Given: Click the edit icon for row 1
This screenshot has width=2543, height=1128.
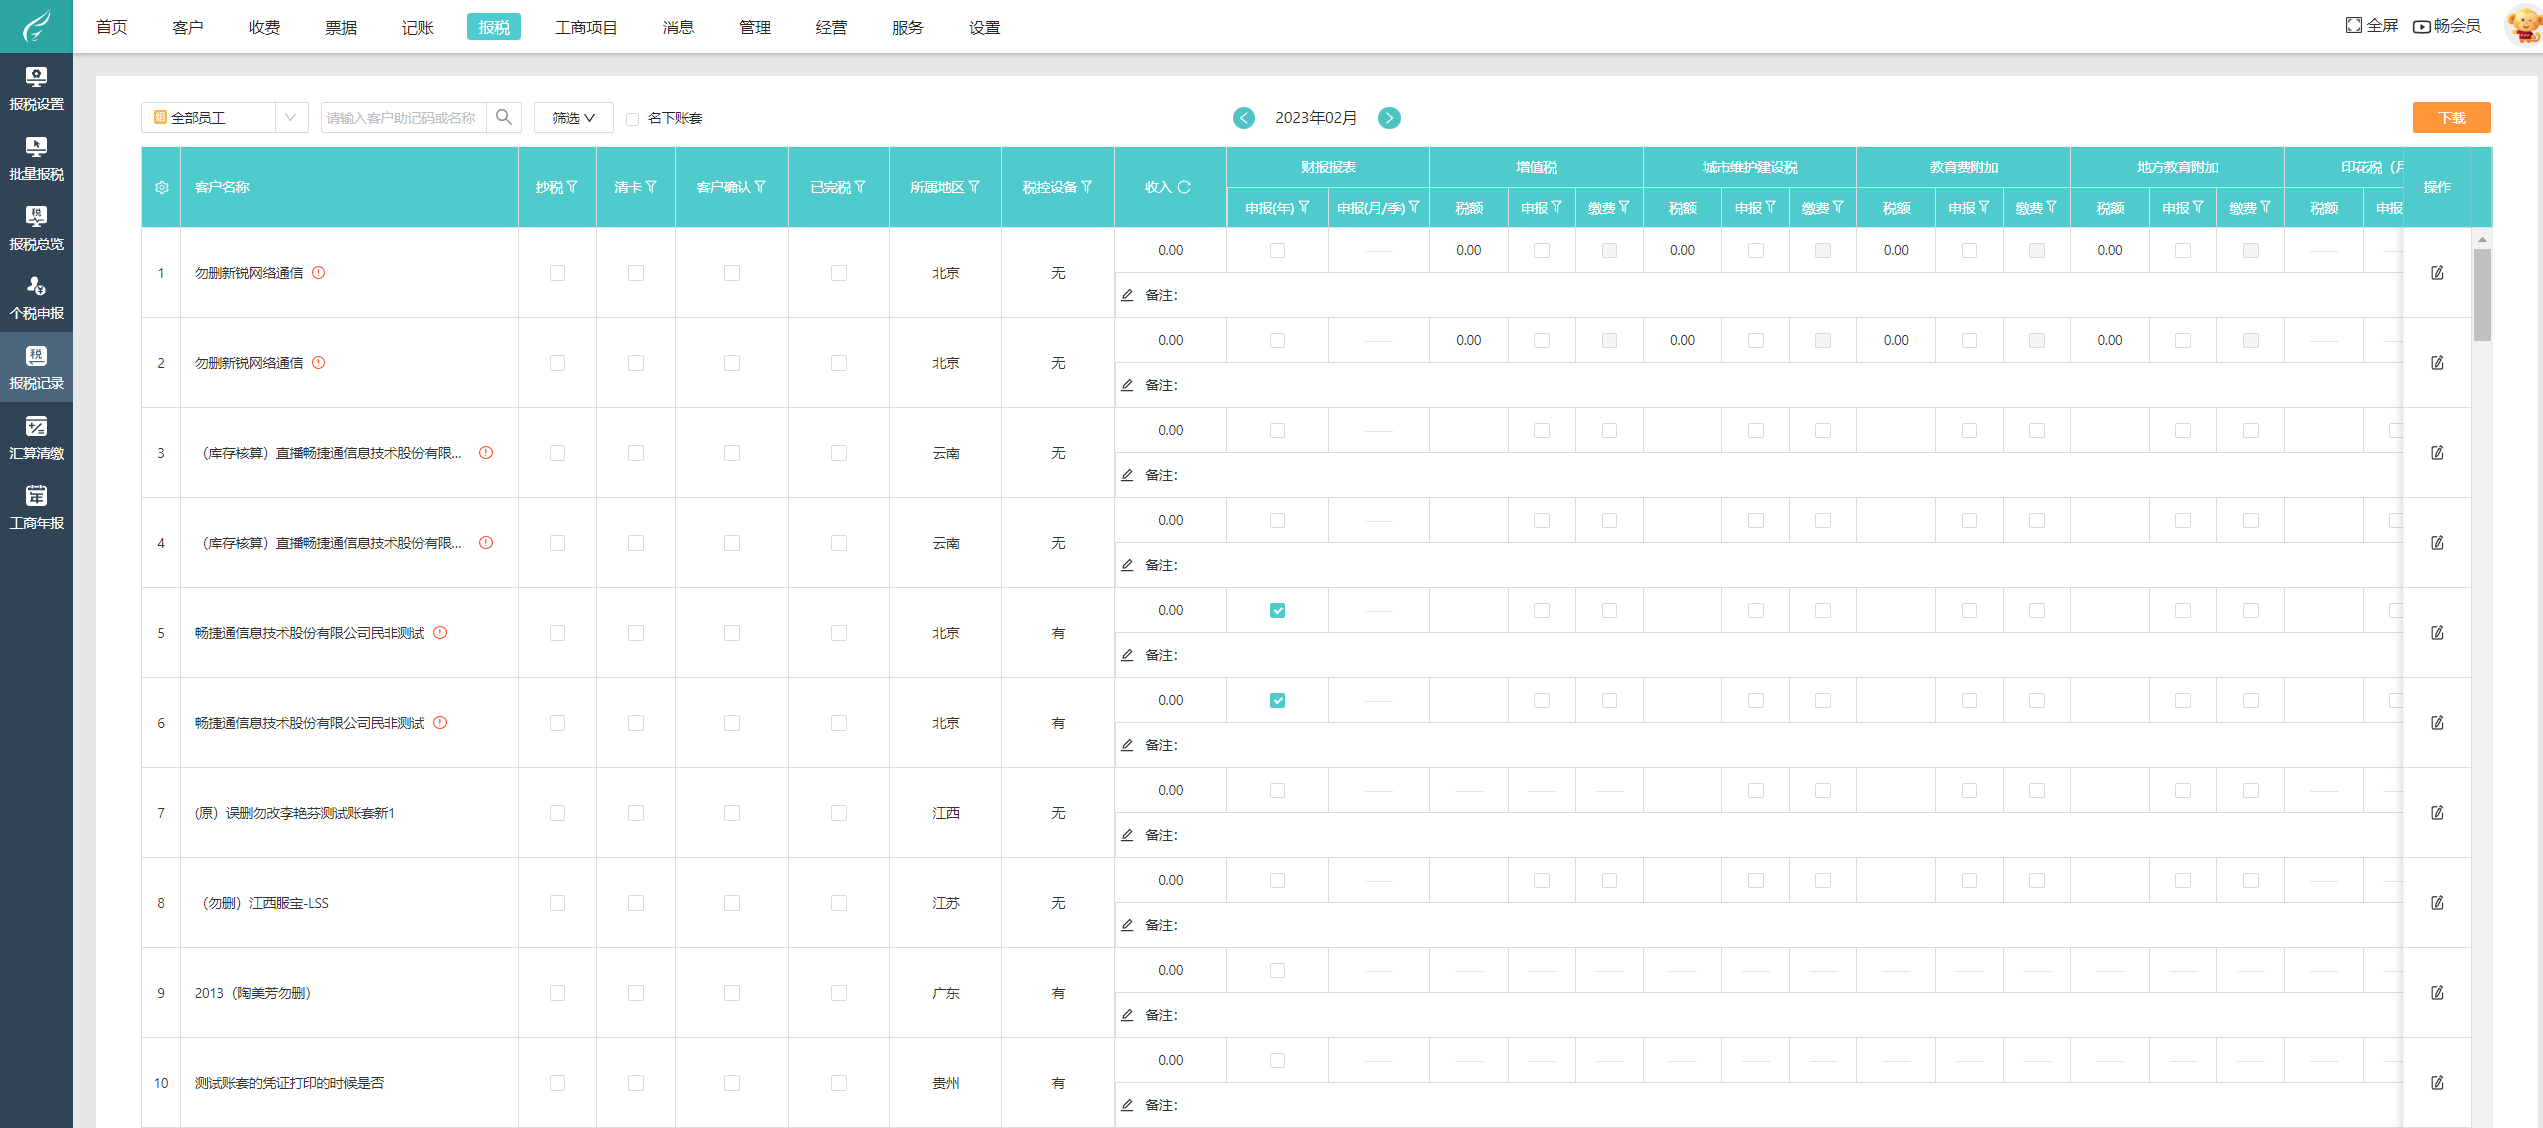Looking at the screenshot, I should click(x=2439, y=272).
